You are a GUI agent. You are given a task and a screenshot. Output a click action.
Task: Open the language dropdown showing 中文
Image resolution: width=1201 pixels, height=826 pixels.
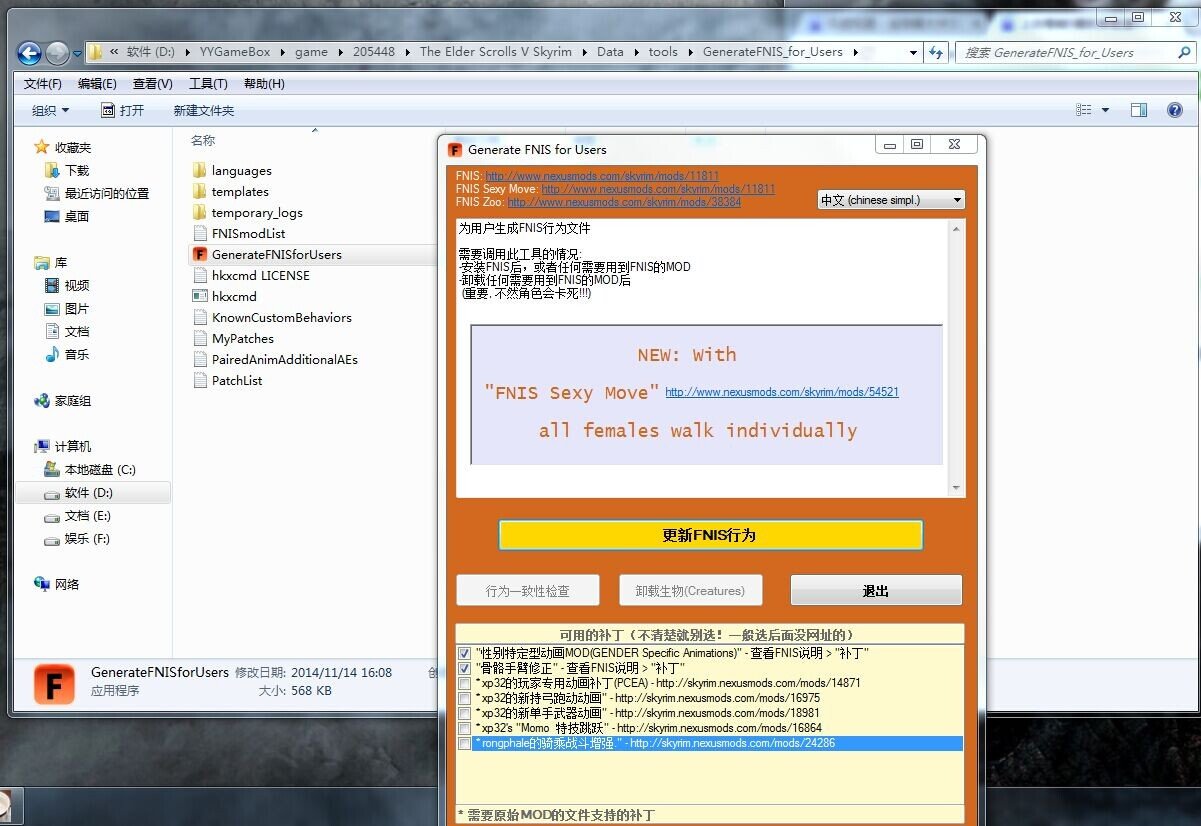coord(891,200)
